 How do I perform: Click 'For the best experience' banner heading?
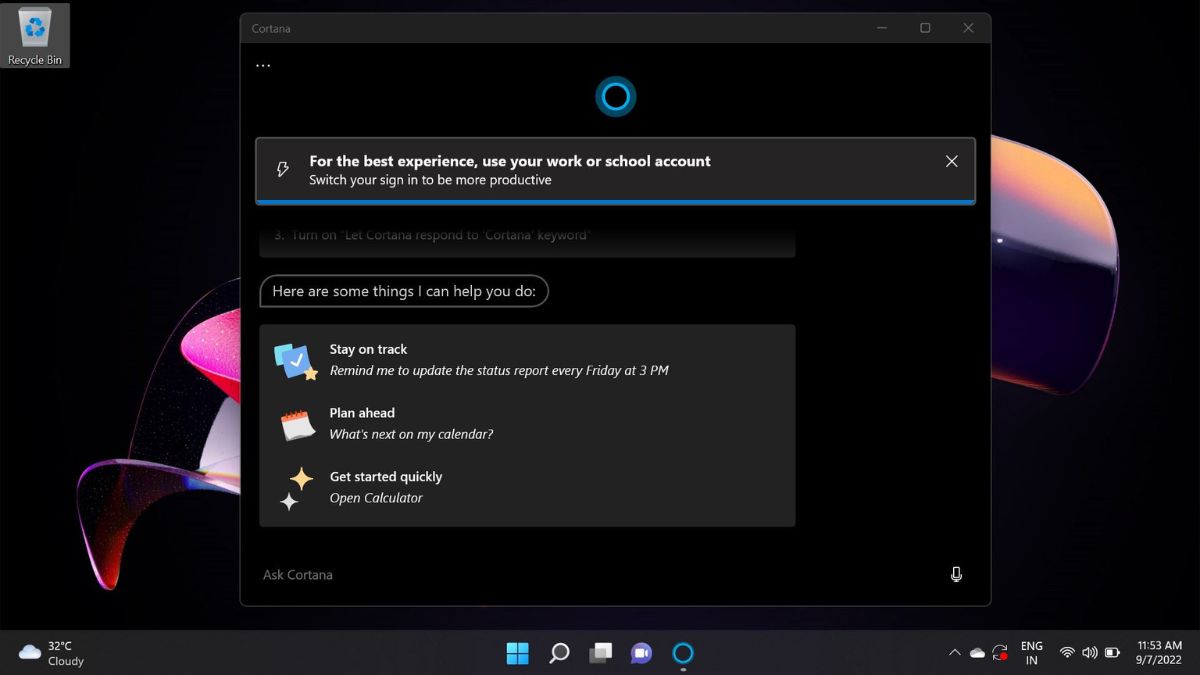pyautogui.click(x=510, y=161)
